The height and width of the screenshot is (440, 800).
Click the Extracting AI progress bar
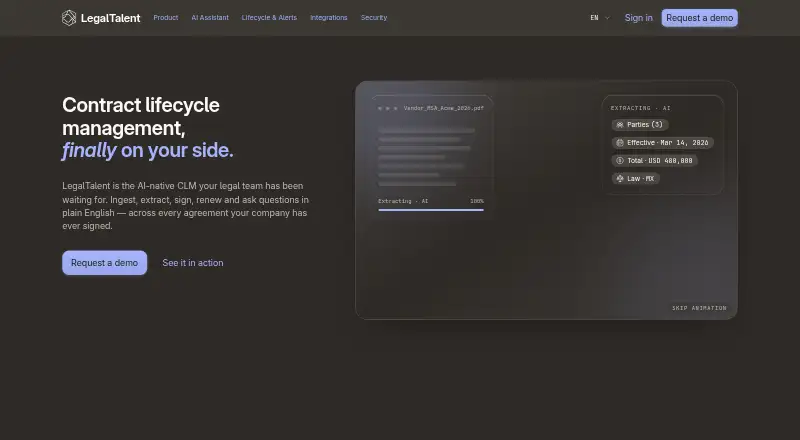click(431, 210)
